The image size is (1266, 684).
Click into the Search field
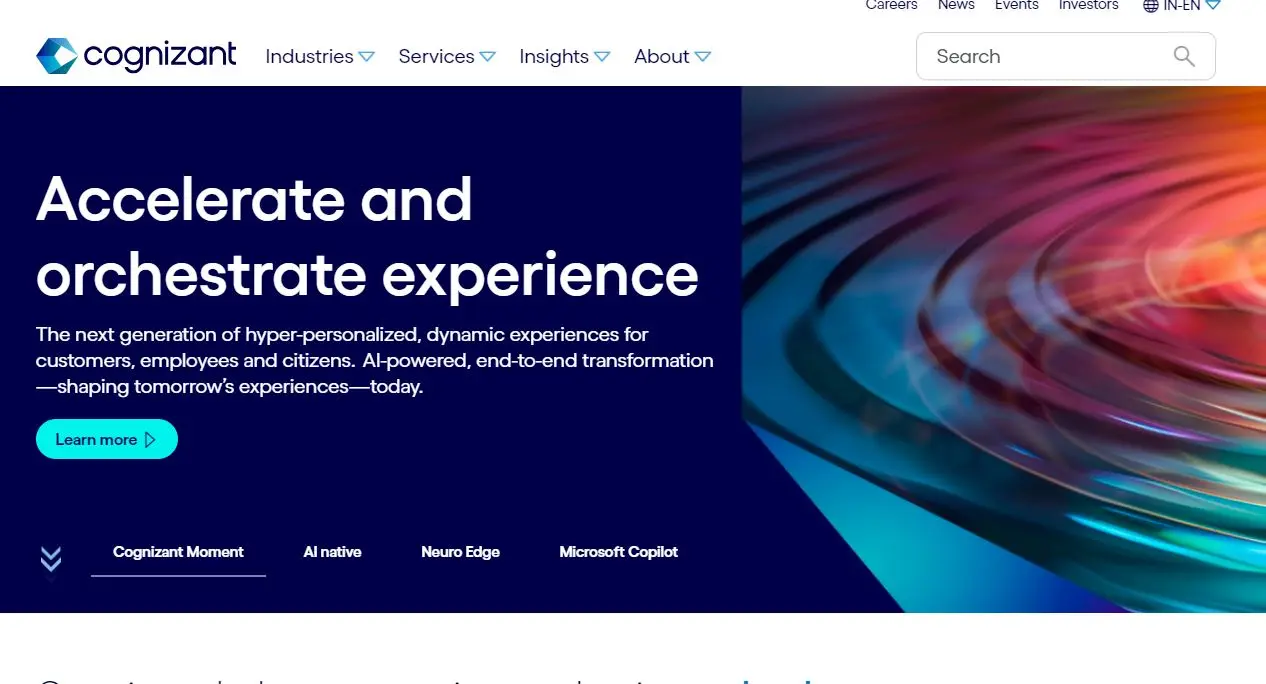[x=1066, y=56]
